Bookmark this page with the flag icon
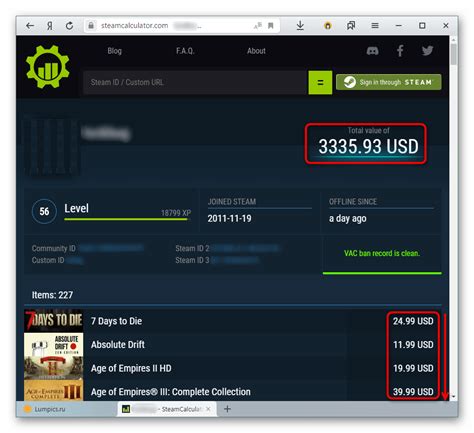Viewport: 474px width, 433px height. 271,26
